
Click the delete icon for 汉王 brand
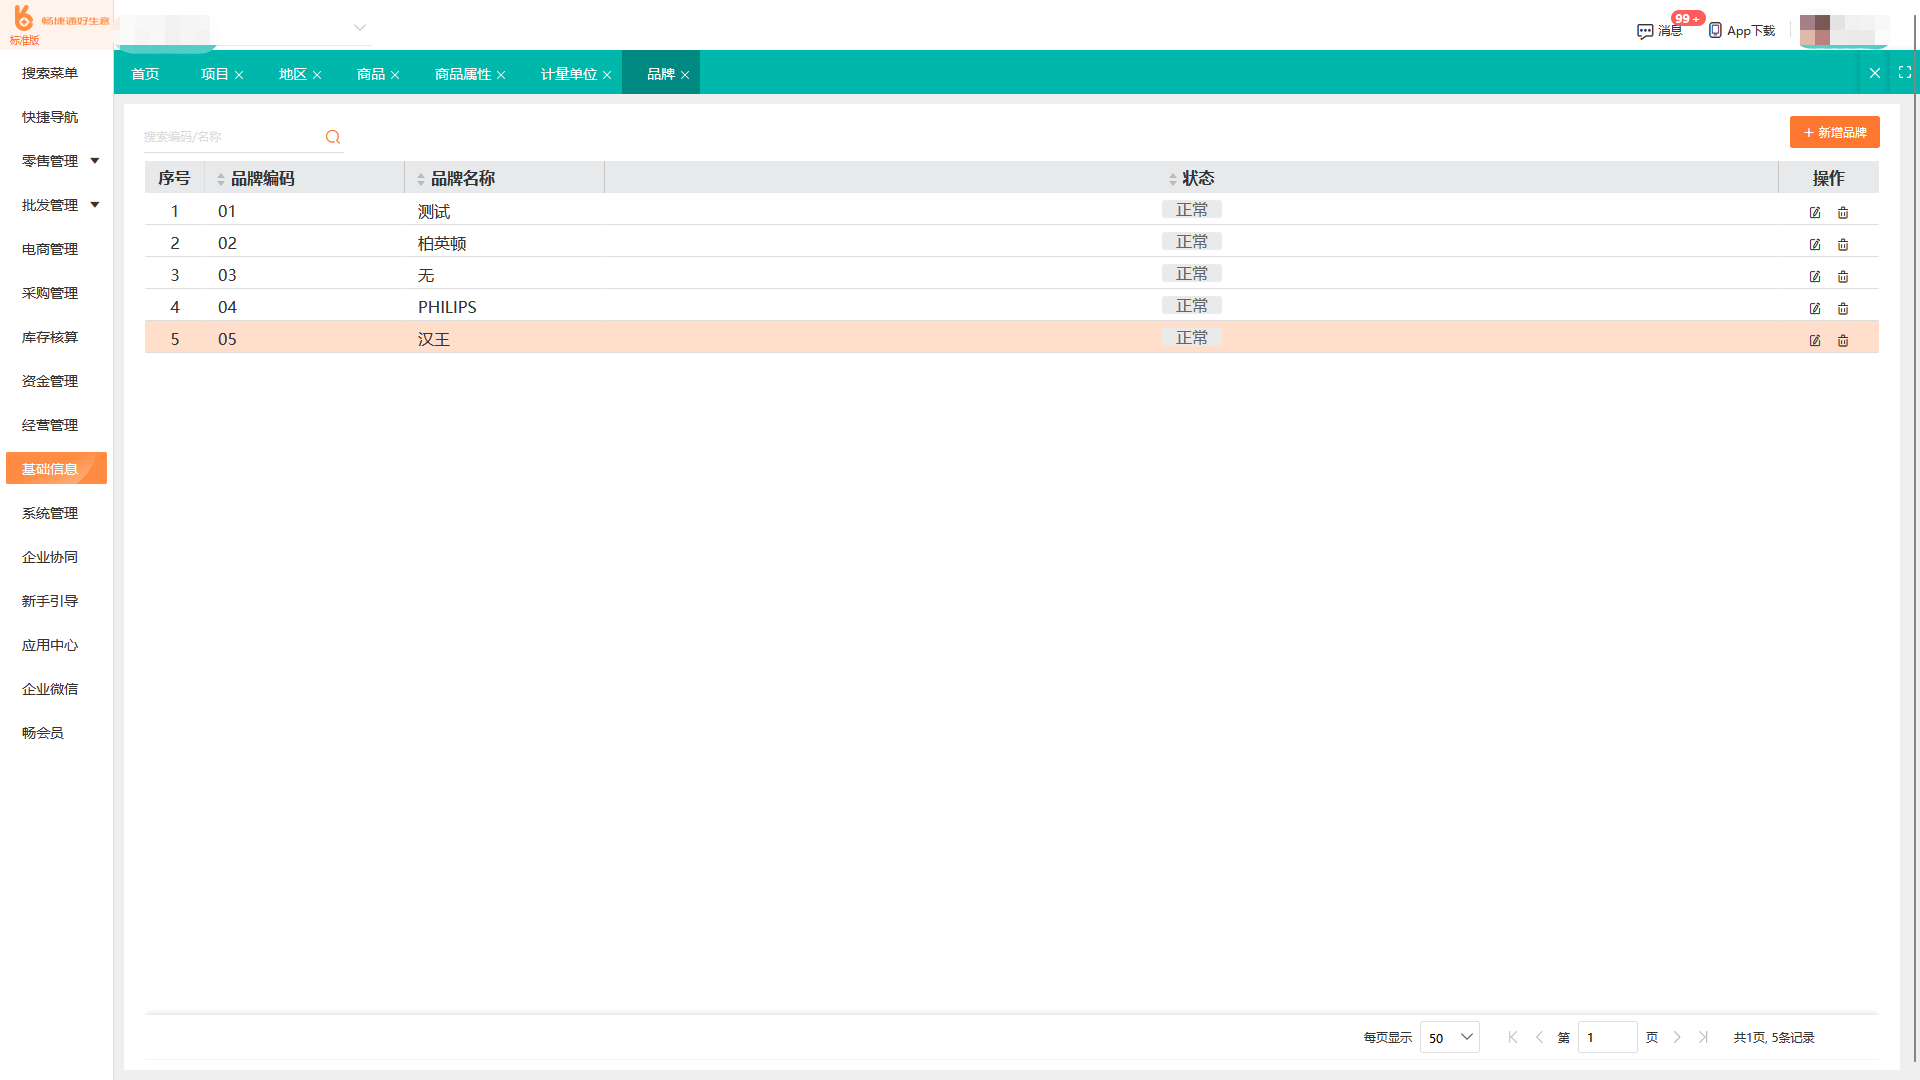click(1842, 339)
